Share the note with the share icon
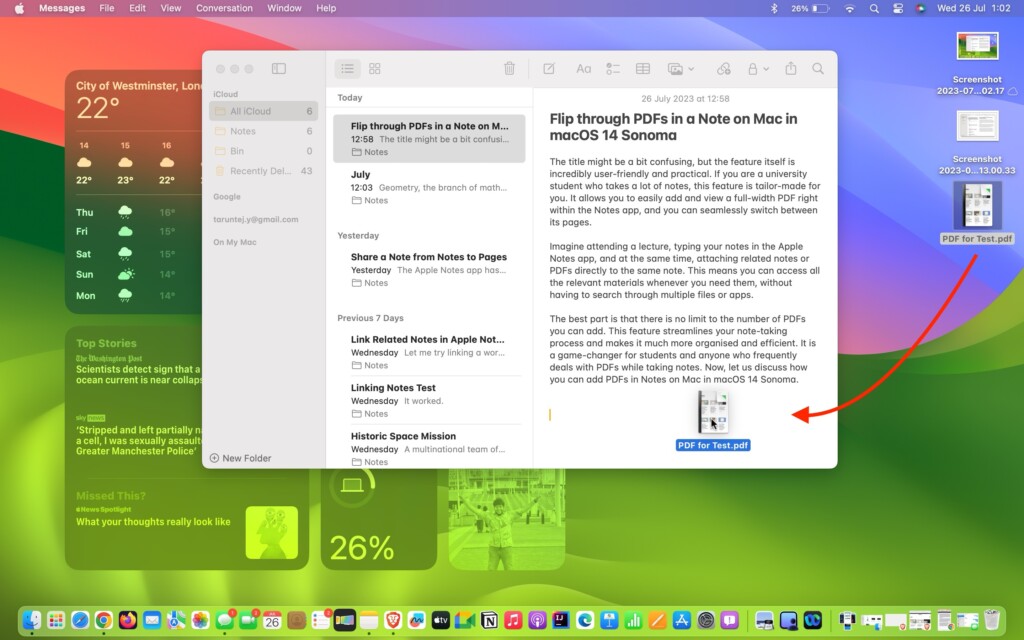This screenshot has height=640, width=1024. coord(791,68)
